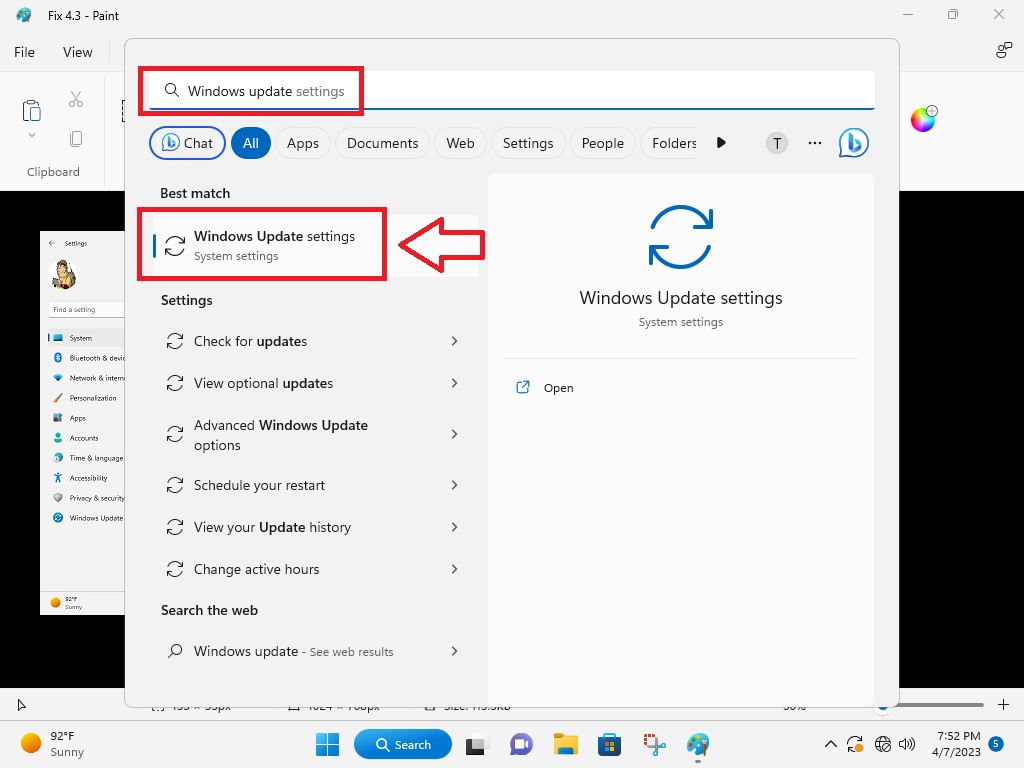Click the update sync tray icon
This screenshot has width=1024, height=768.
(855, 744)
